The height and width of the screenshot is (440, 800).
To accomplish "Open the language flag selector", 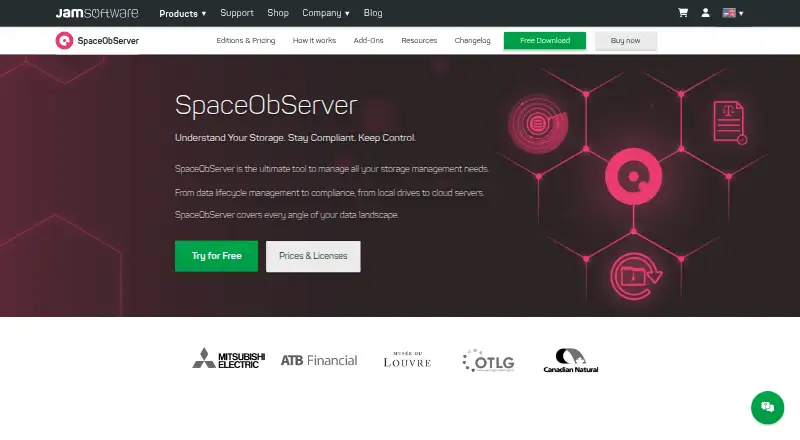I will (x=733, y=13).
